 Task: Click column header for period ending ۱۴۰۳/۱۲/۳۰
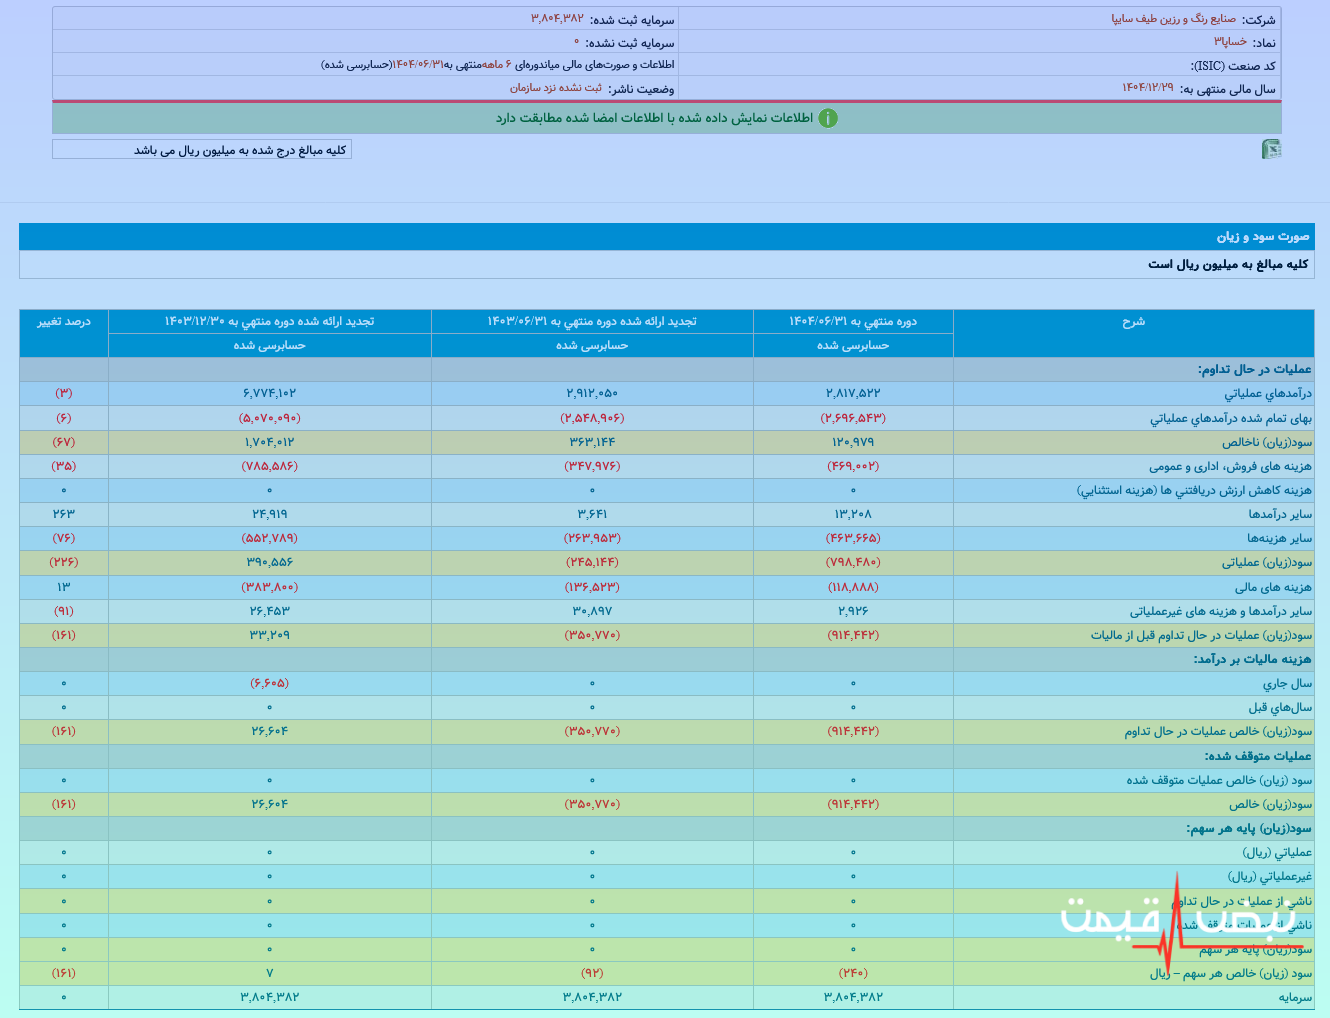[x=269, y=322]
